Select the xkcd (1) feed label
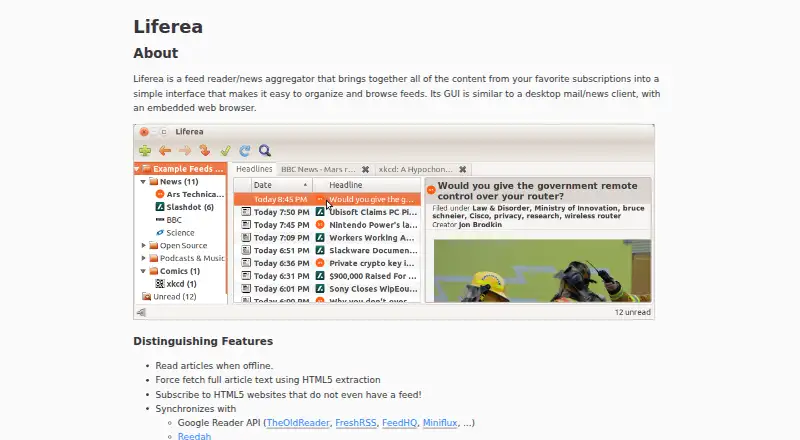Image resolution: width=800 pixels, height=440 pixels. (181, 283)
